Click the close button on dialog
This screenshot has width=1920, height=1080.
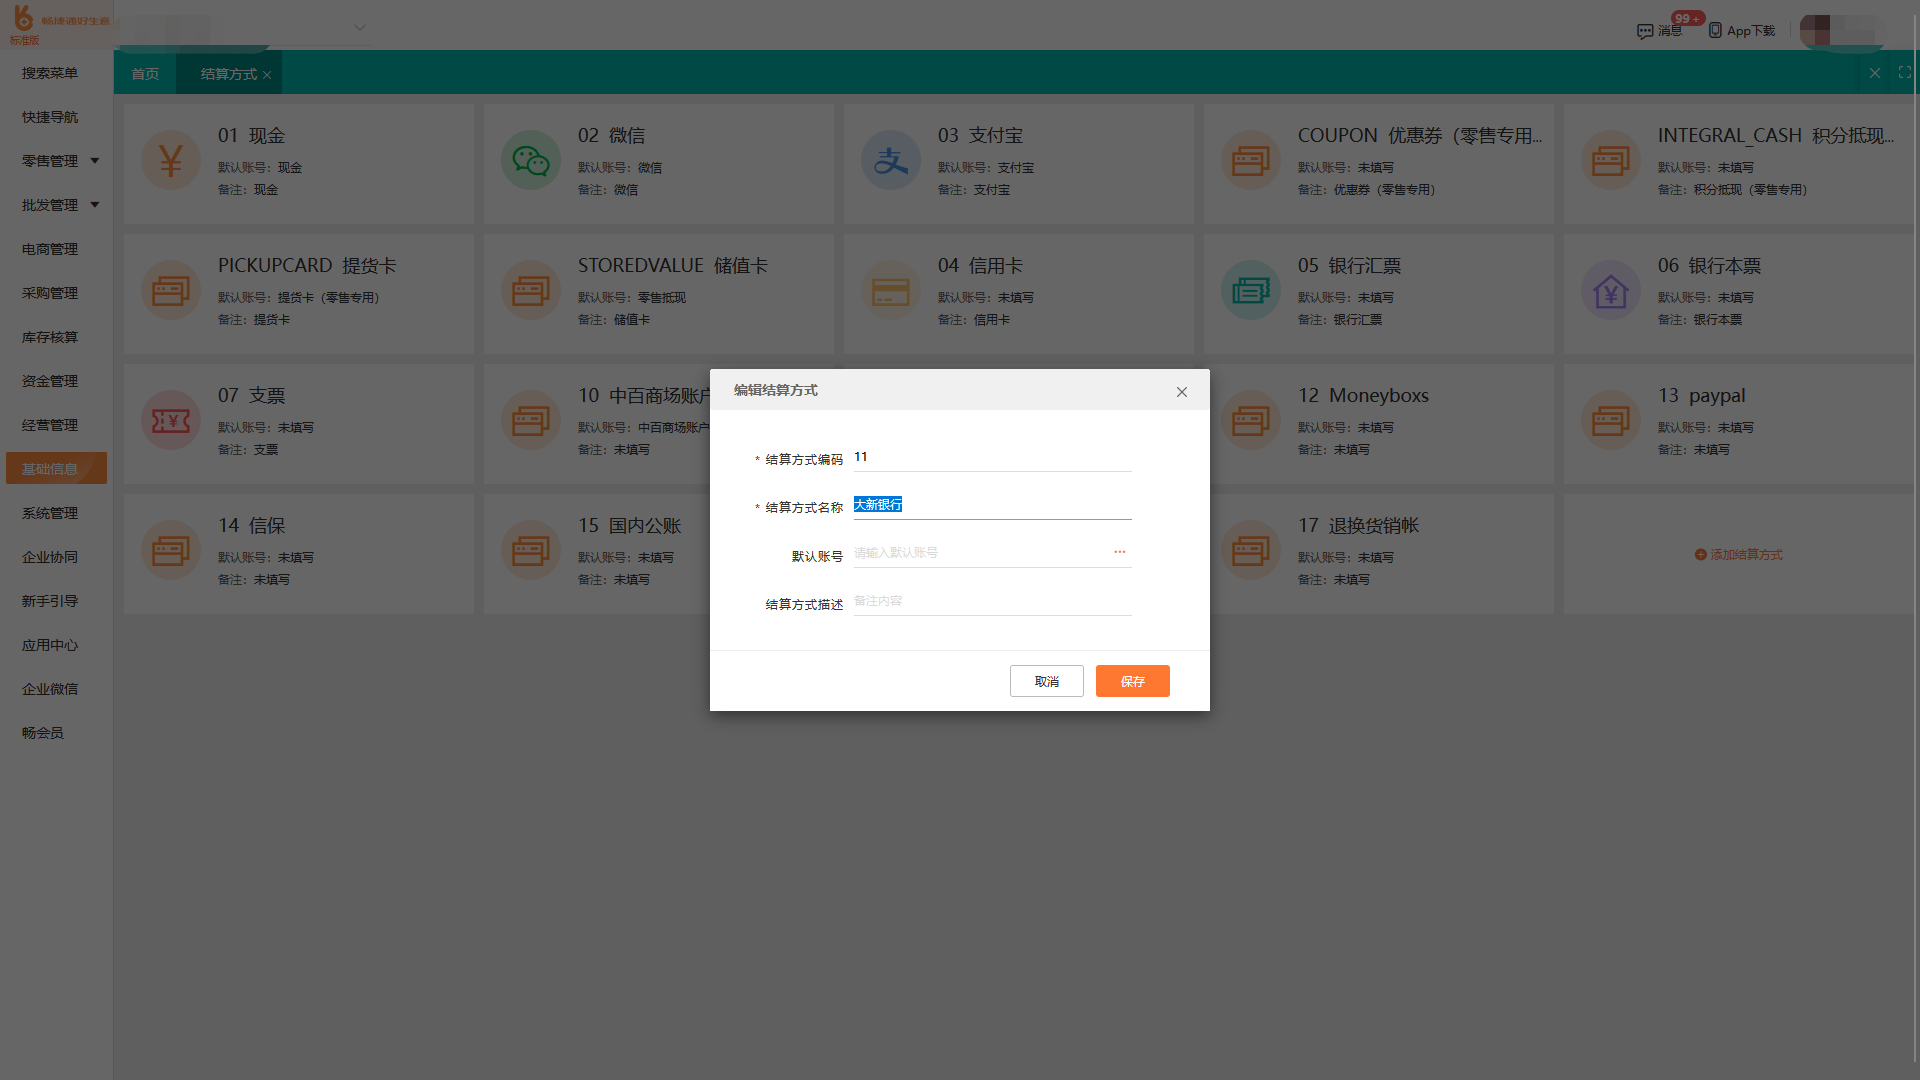[x=1182, y=392]
